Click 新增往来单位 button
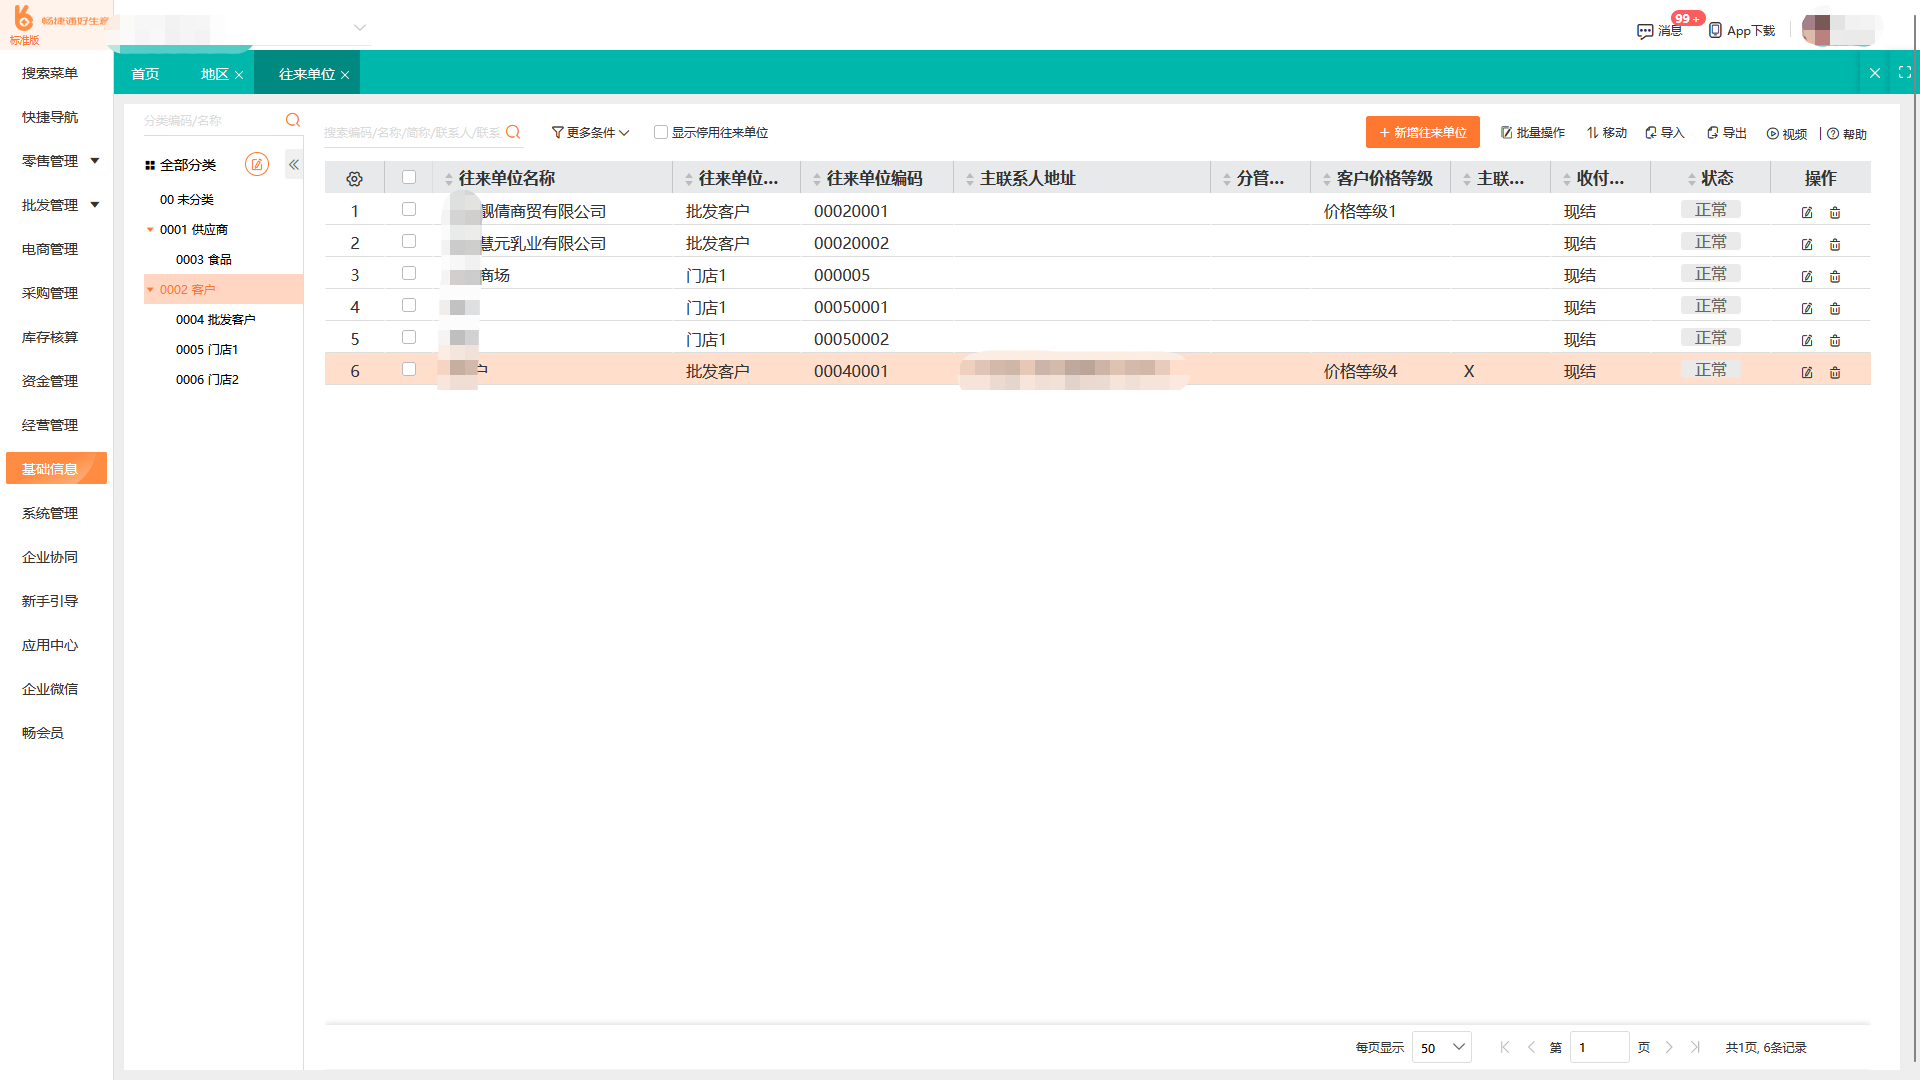Image resolution: width=1920 pixels, height=1080 pixels. 1424,131
